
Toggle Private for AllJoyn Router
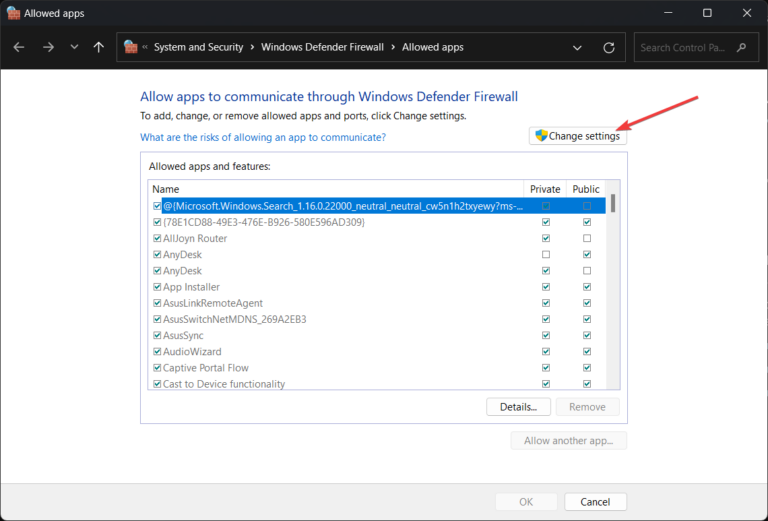(x=546, y=238)
